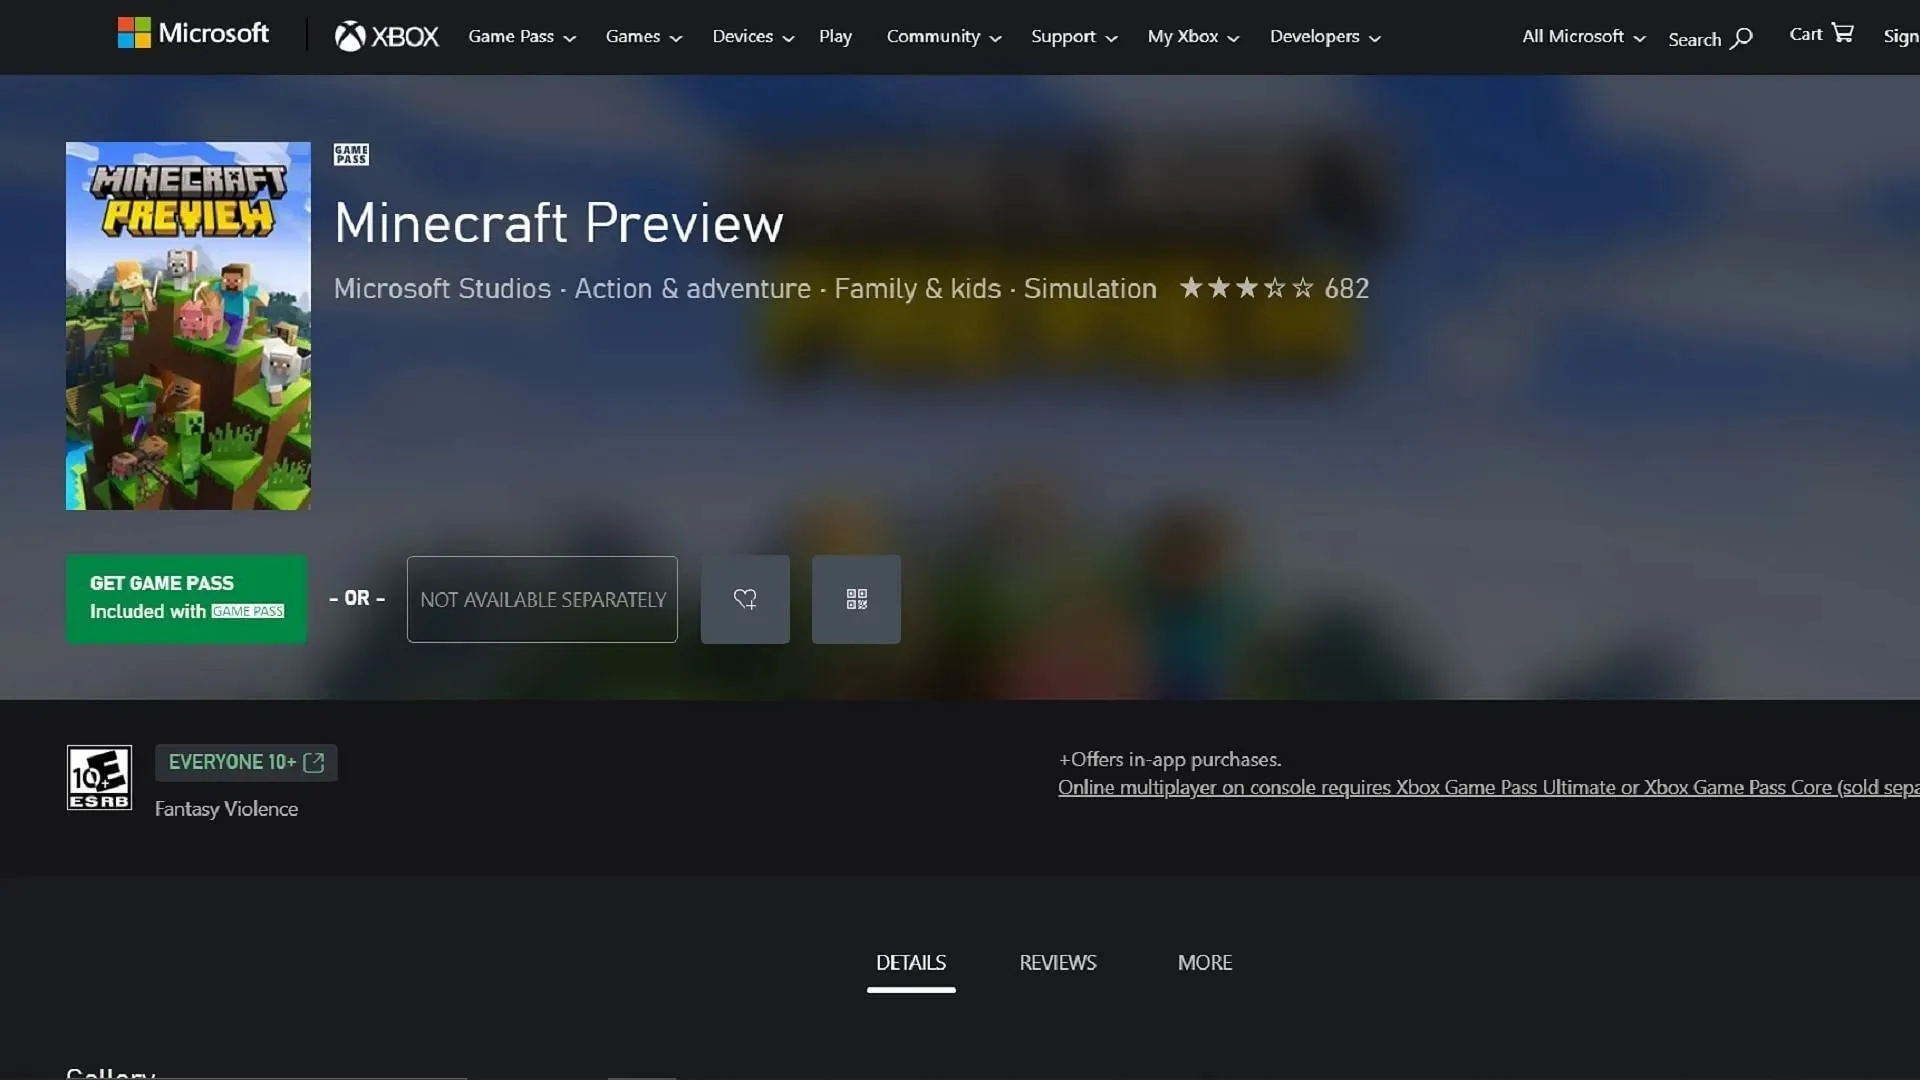
Task: Select the DETAILS tab
Action: coord(911,963)
